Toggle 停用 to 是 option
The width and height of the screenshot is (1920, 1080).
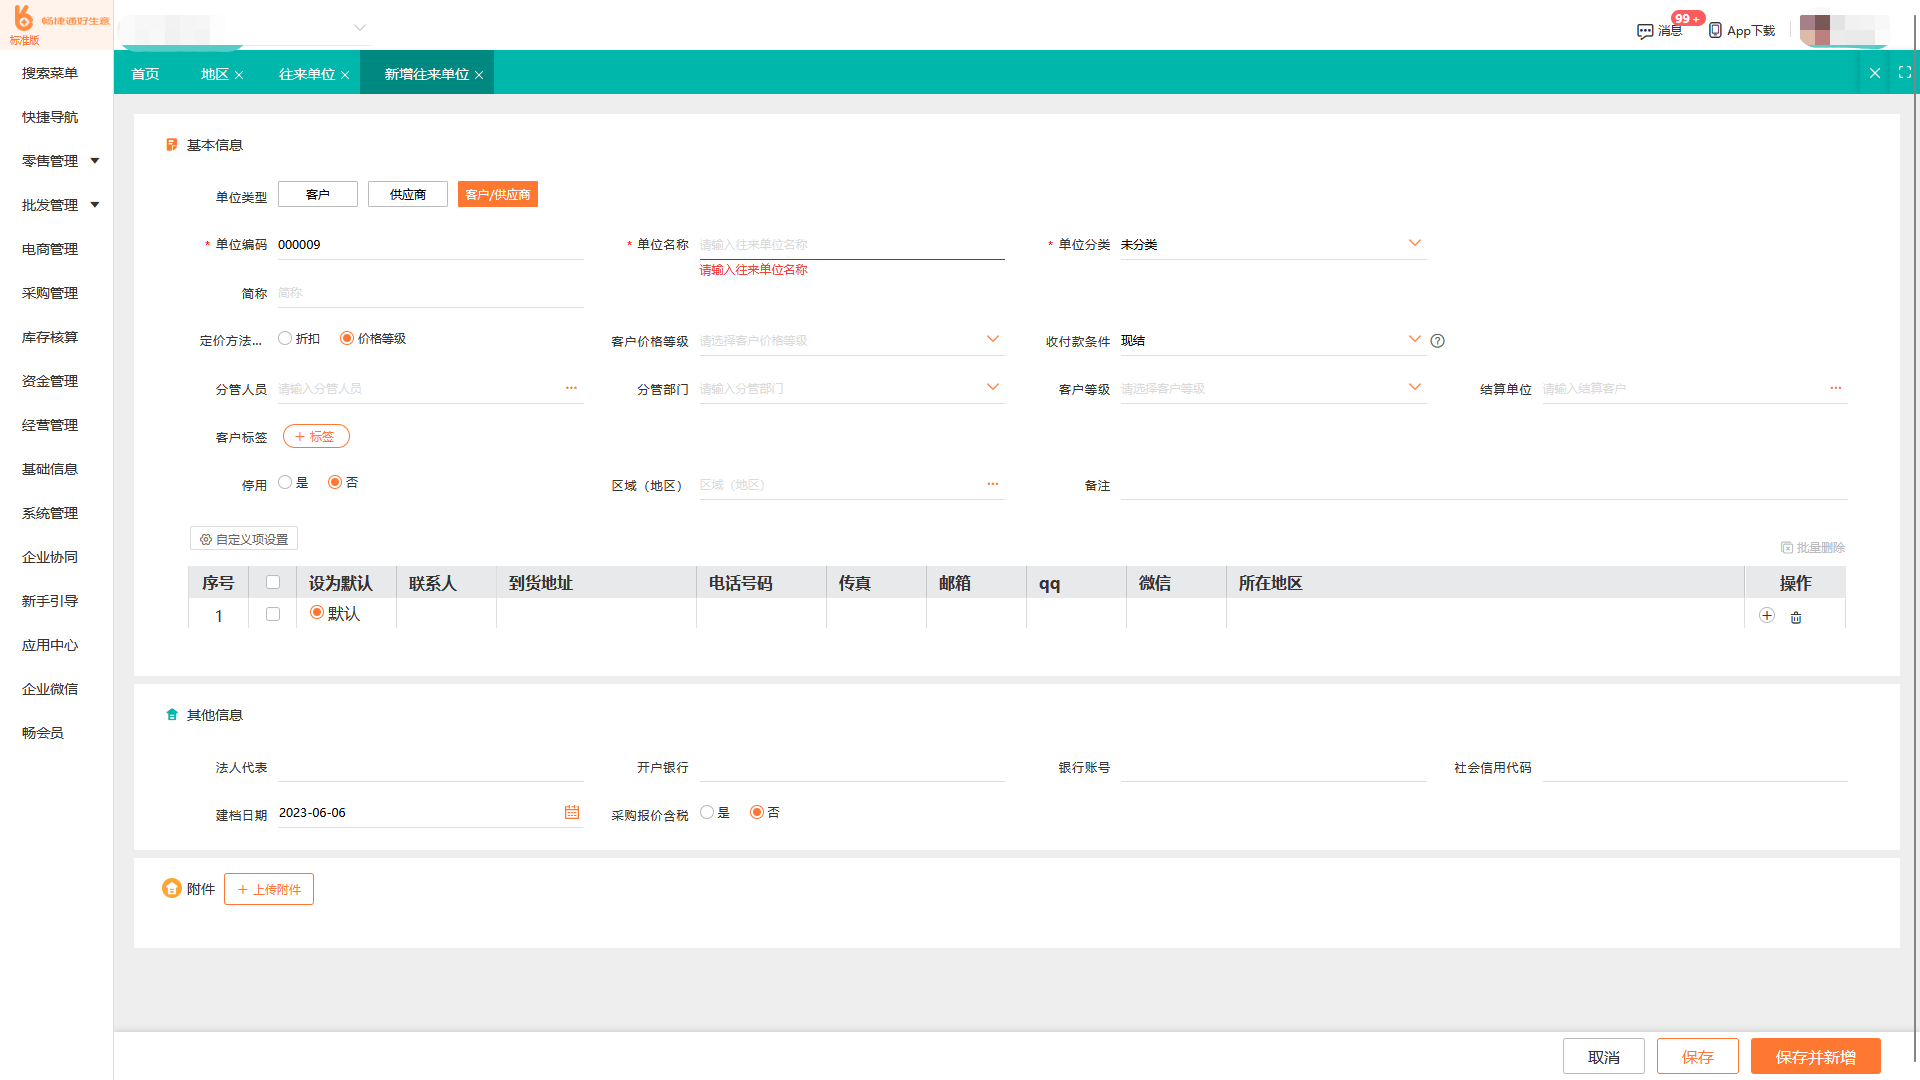(x=285, y=481)
